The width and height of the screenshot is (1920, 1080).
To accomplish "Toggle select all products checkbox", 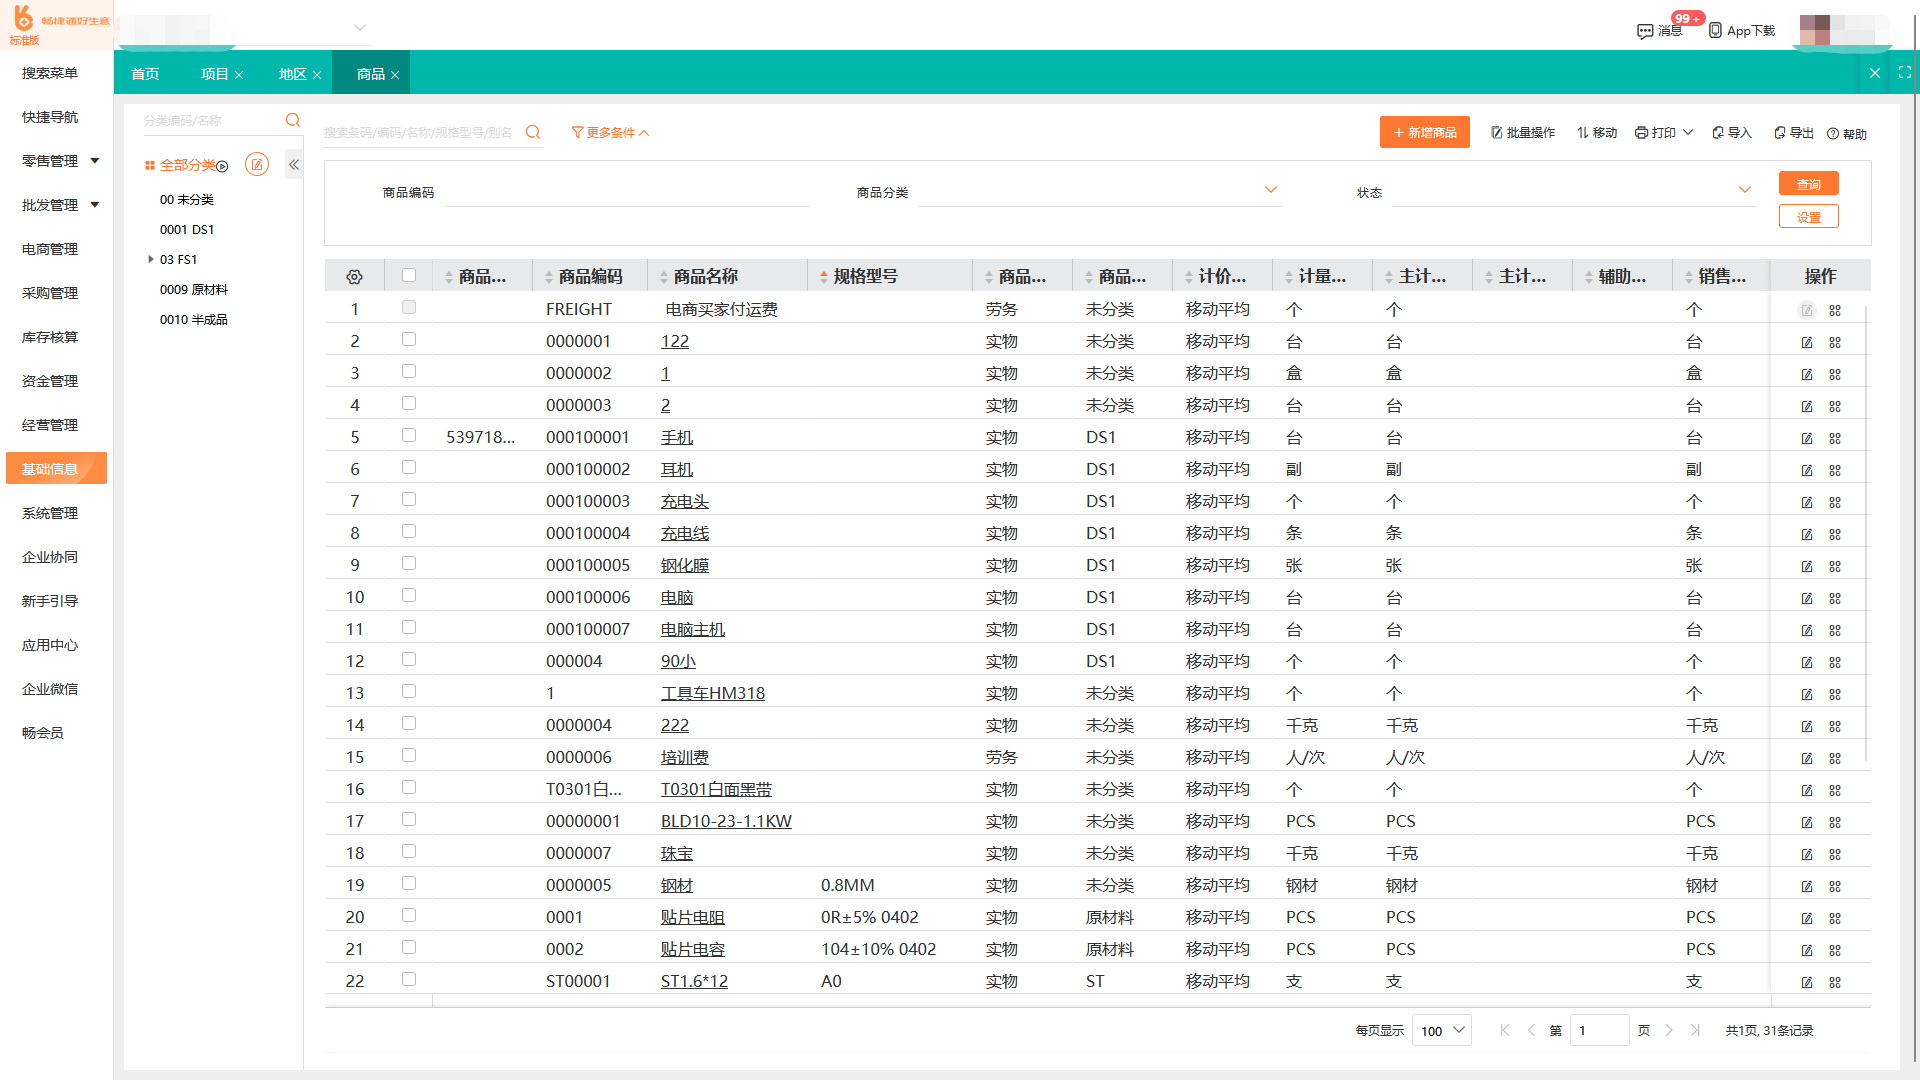I will coord(409,277).
